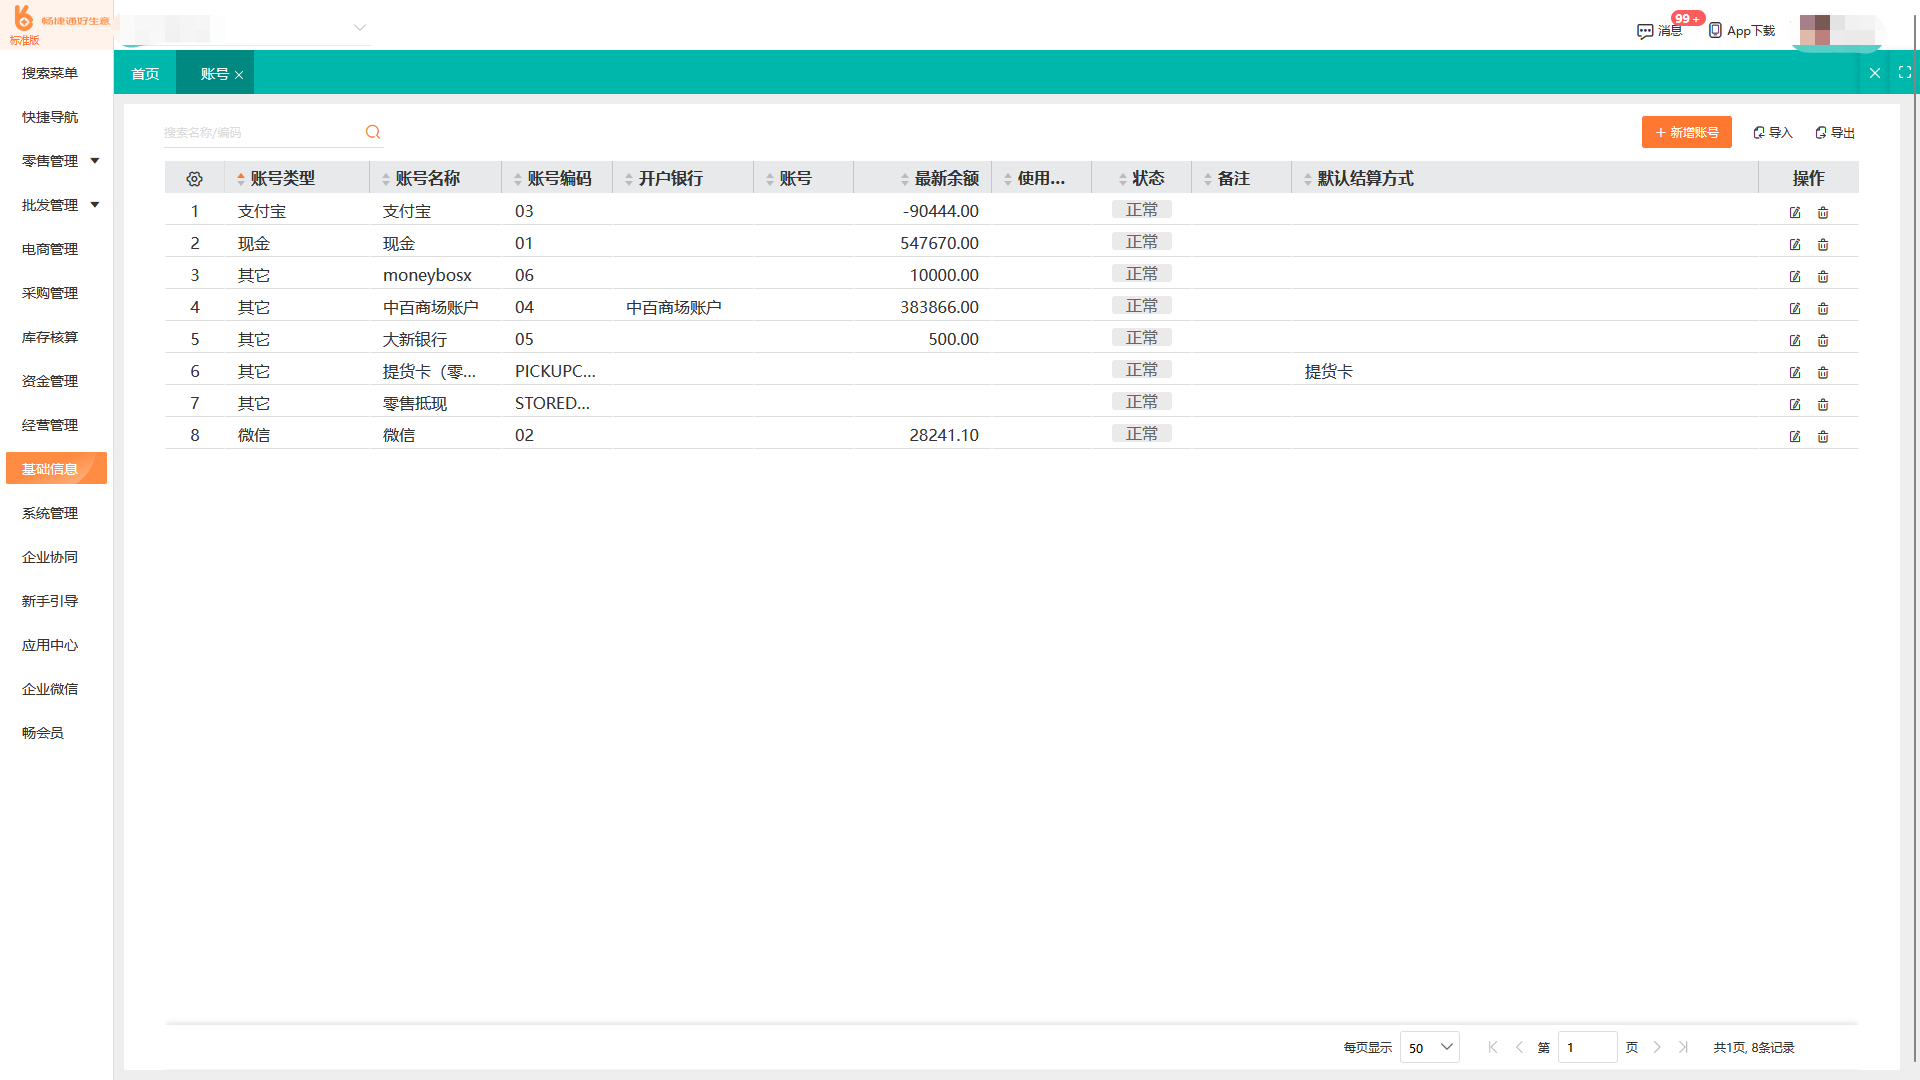Click the delete icon for 现金 account
This screenshot has width=1920, height=1080.
pyautogui.click(x=1824, y=243)
